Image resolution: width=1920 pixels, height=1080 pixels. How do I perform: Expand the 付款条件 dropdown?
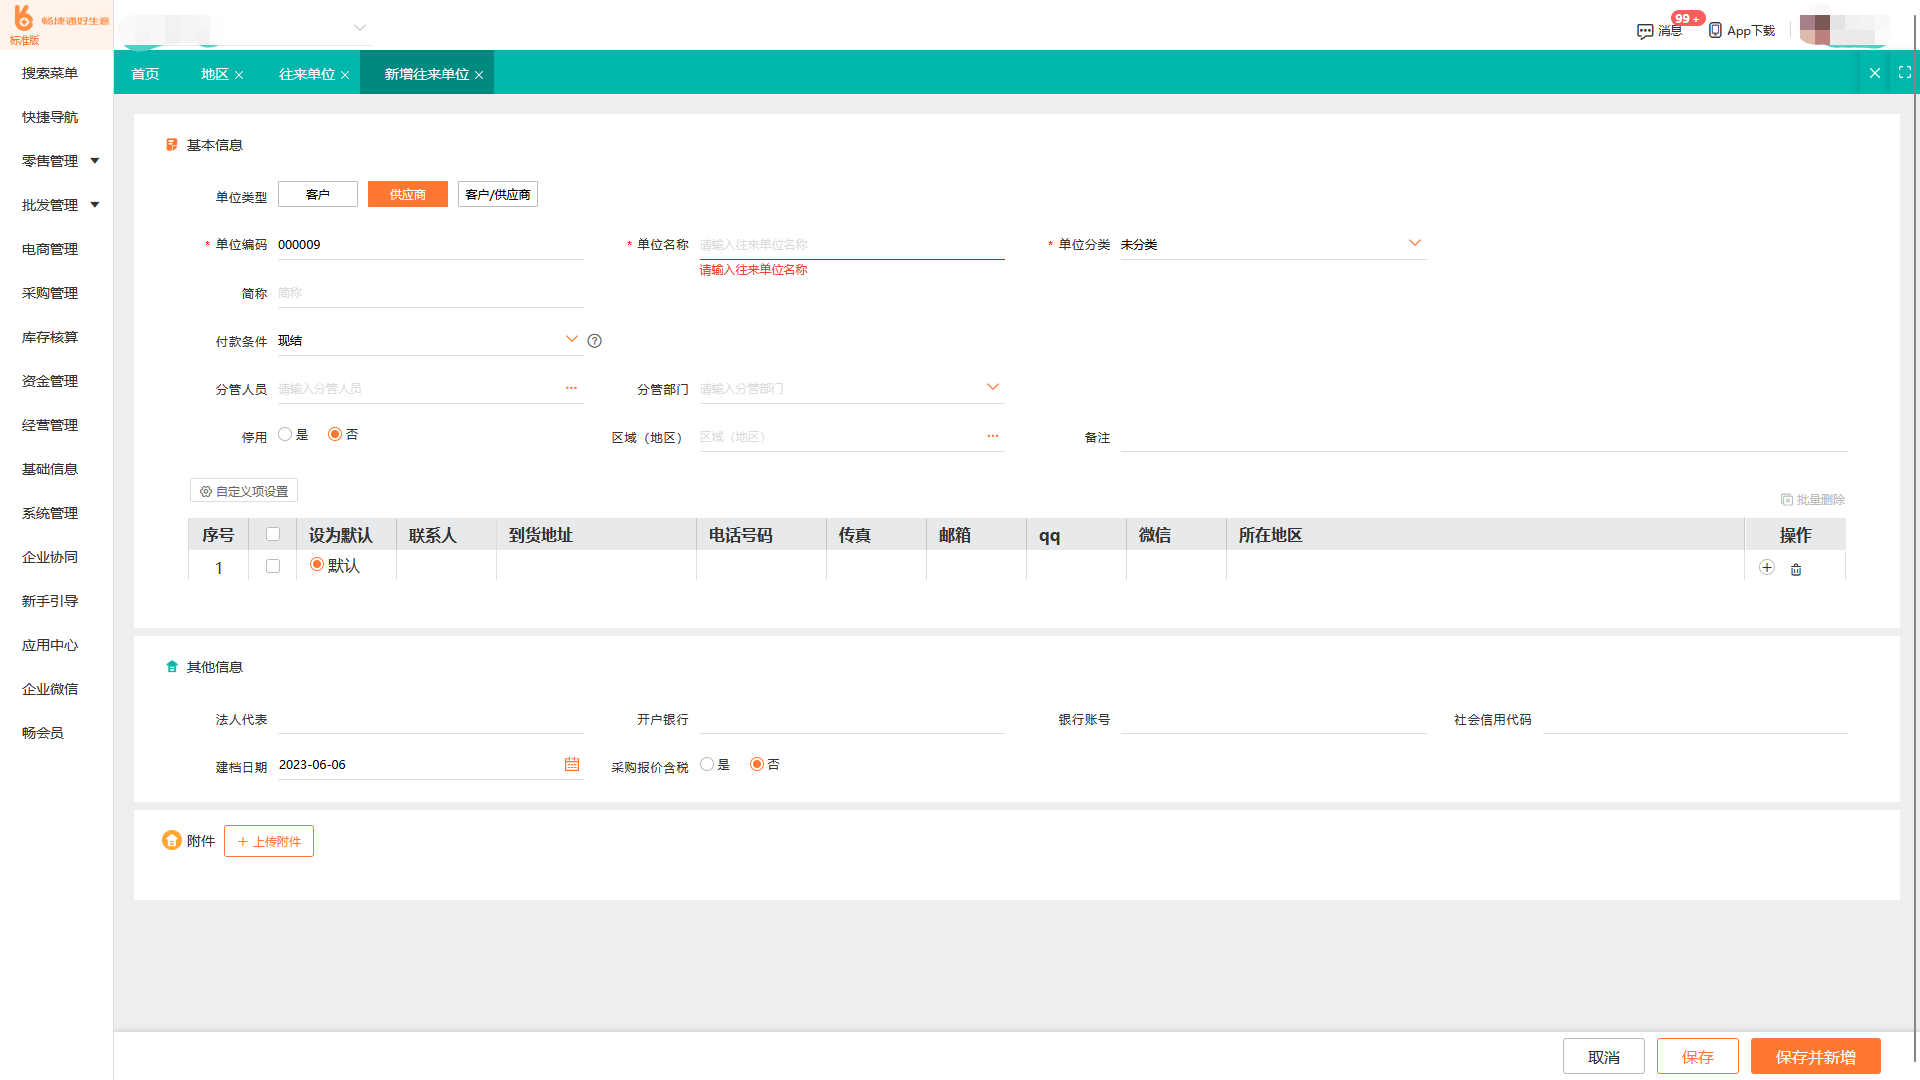tap(570, 340)
